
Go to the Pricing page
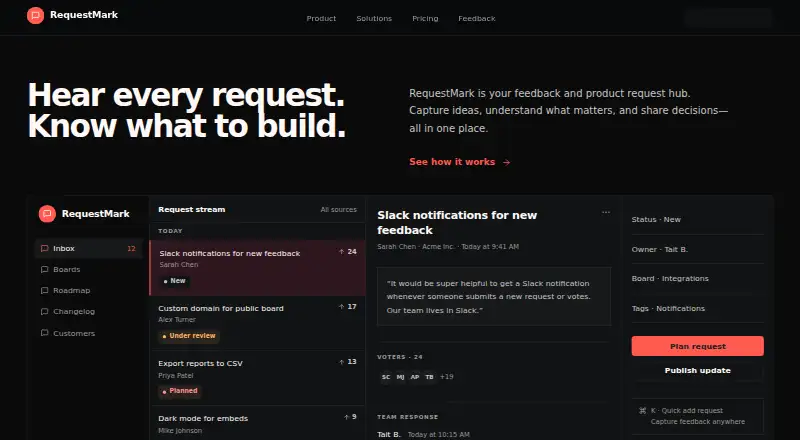(425, 18)
